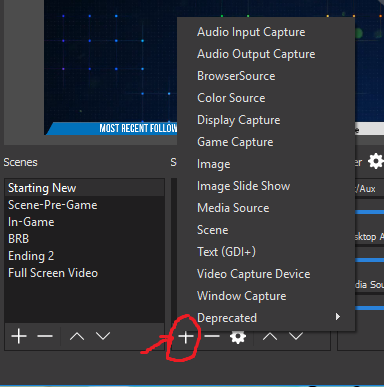Select the In-Game scene
Image resolution: width=384 pixels, height=387 pixels.
(x=85, y=222)
